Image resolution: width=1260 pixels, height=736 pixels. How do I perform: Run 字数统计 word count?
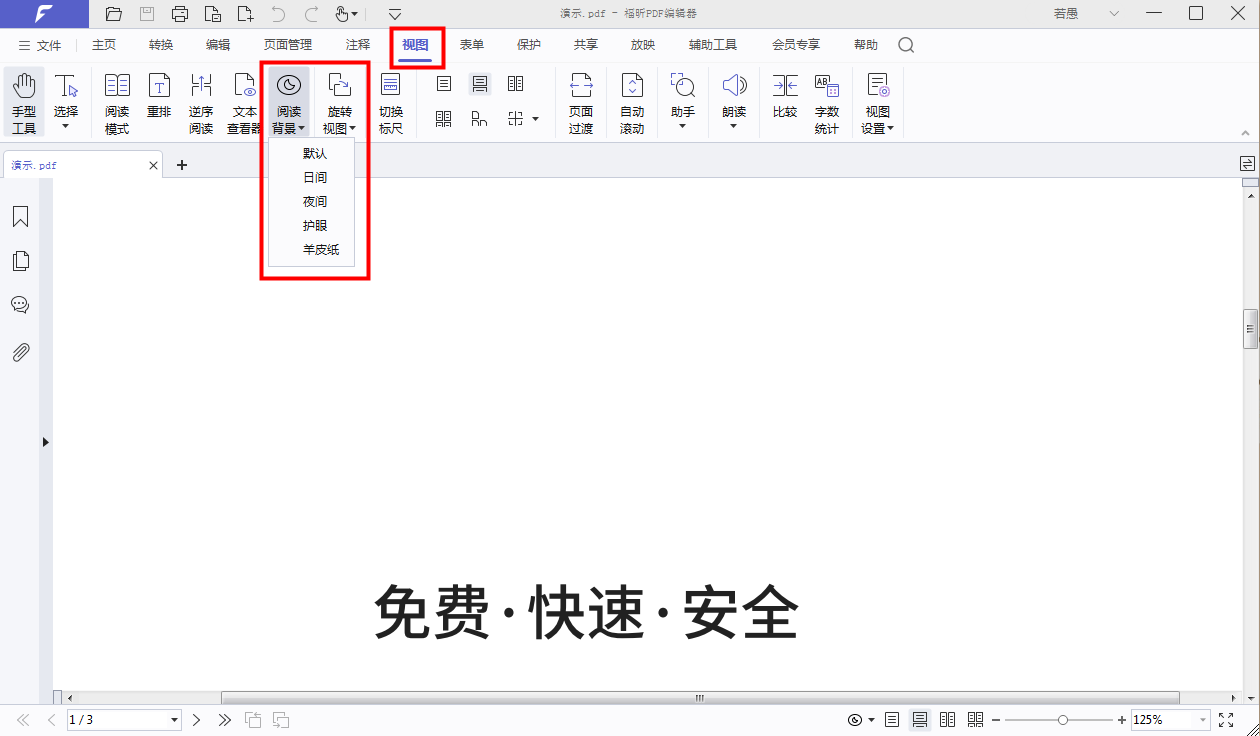point(827,100)
